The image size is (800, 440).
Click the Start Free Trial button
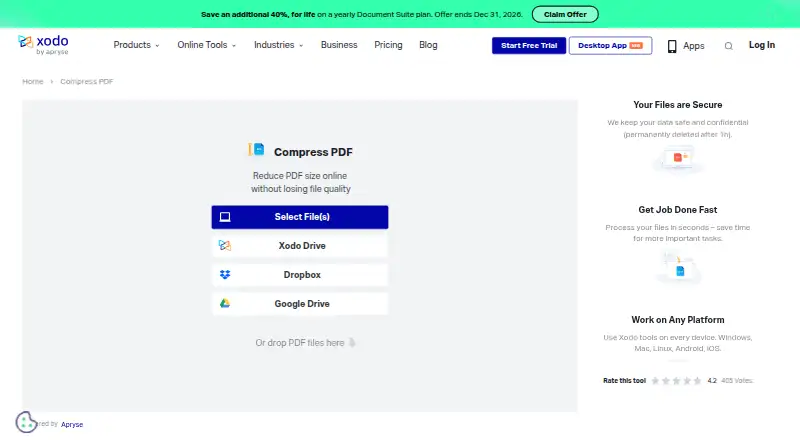click(529, 45)
